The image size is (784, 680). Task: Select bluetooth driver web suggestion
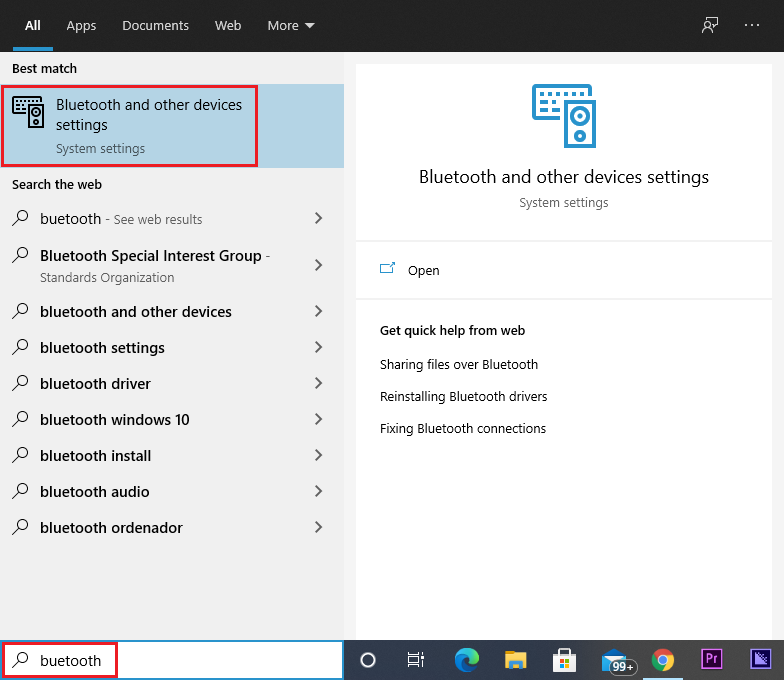click(x=172, y=383)
